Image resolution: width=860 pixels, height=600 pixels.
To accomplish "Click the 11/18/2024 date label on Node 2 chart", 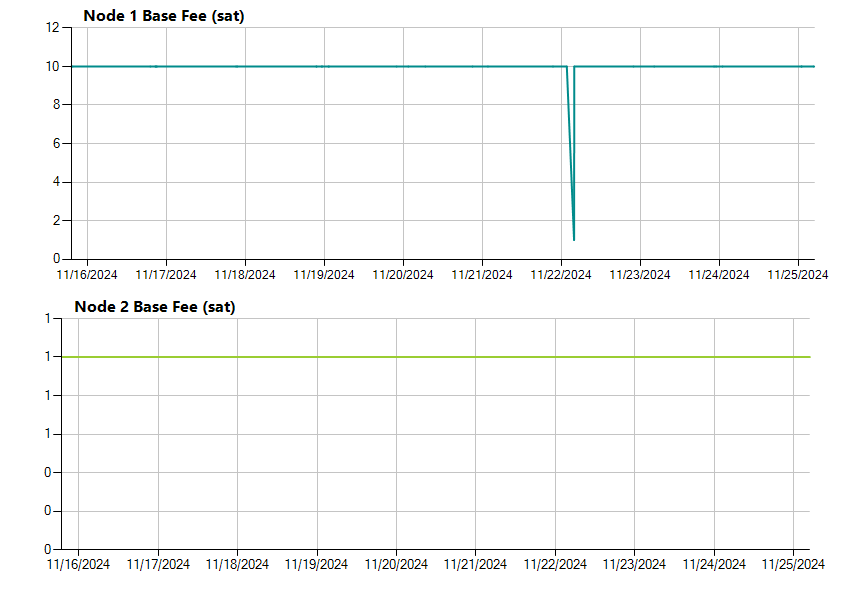I will point(237,564).
